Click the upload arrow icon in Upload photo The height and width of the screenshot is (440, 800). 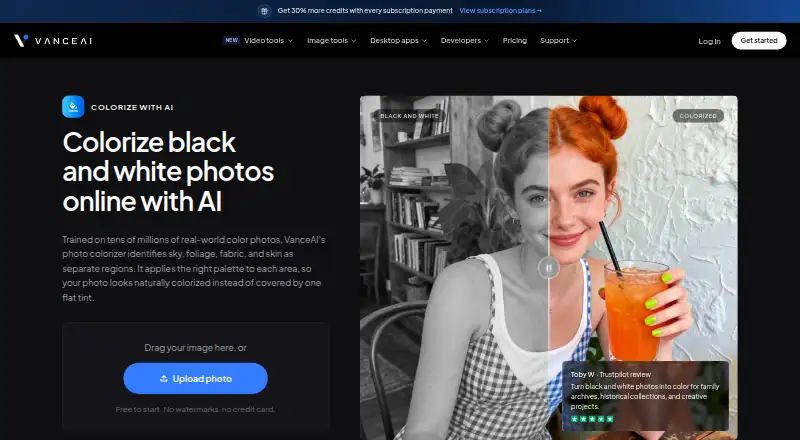click(x=164, y=379)
